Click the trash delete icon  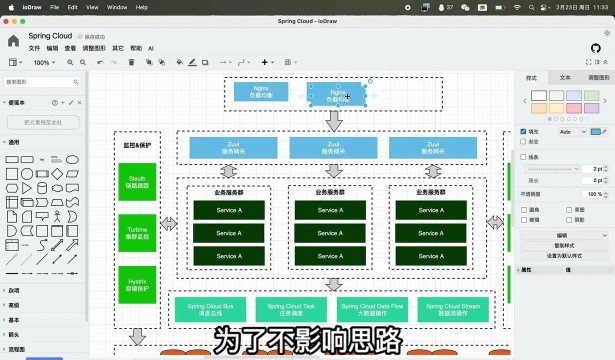[x=131, y=62]
